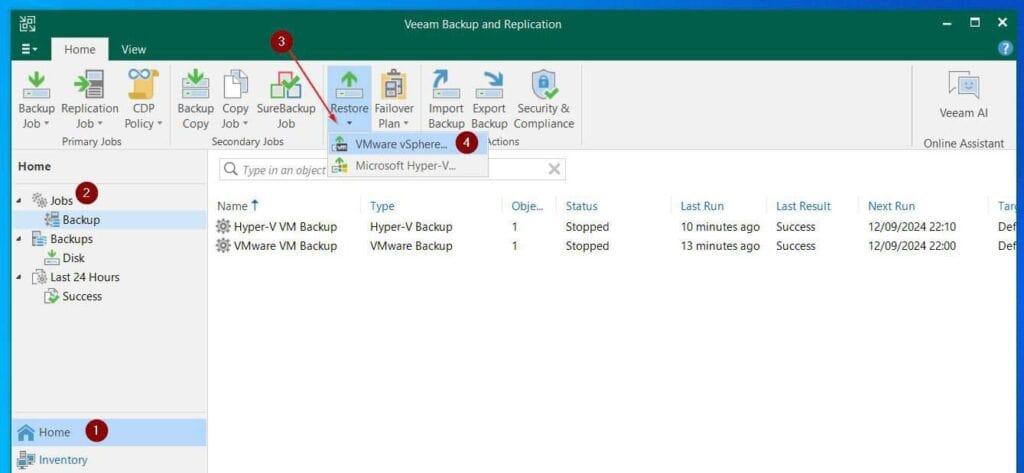Click the Copy Job ribbon icon
This screenshot has height=473, width=1024.
pyautogui.click(x=235, y=85)
